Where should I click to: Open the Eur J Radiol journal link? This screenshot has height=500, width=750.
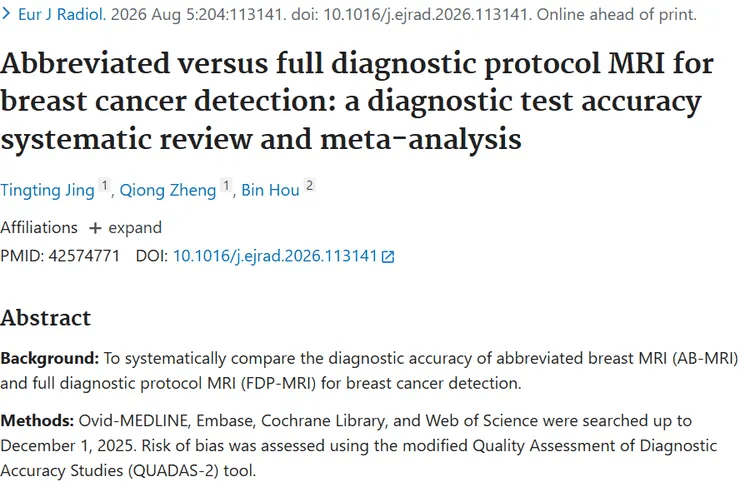tap(62, 14)
